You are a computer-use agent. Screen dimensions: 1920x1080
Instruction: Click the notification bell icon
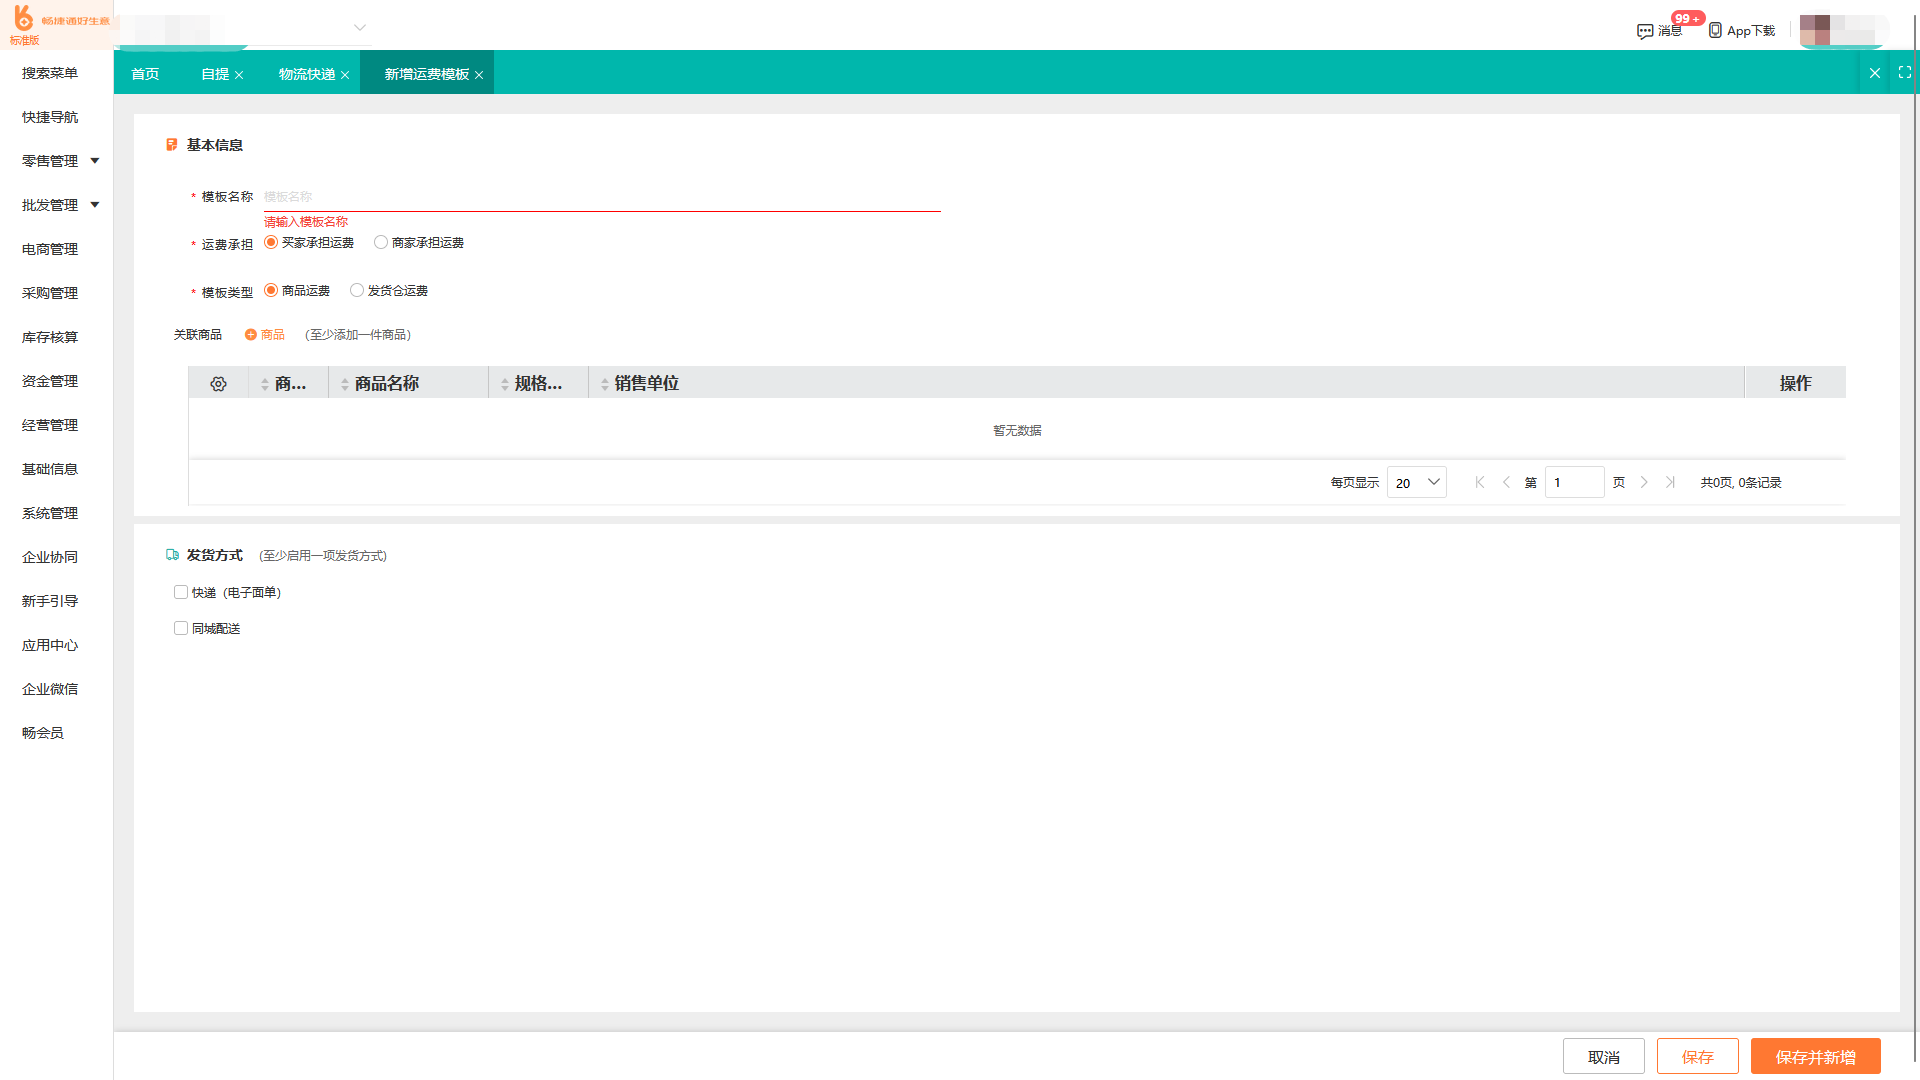tap(1651, 29)
